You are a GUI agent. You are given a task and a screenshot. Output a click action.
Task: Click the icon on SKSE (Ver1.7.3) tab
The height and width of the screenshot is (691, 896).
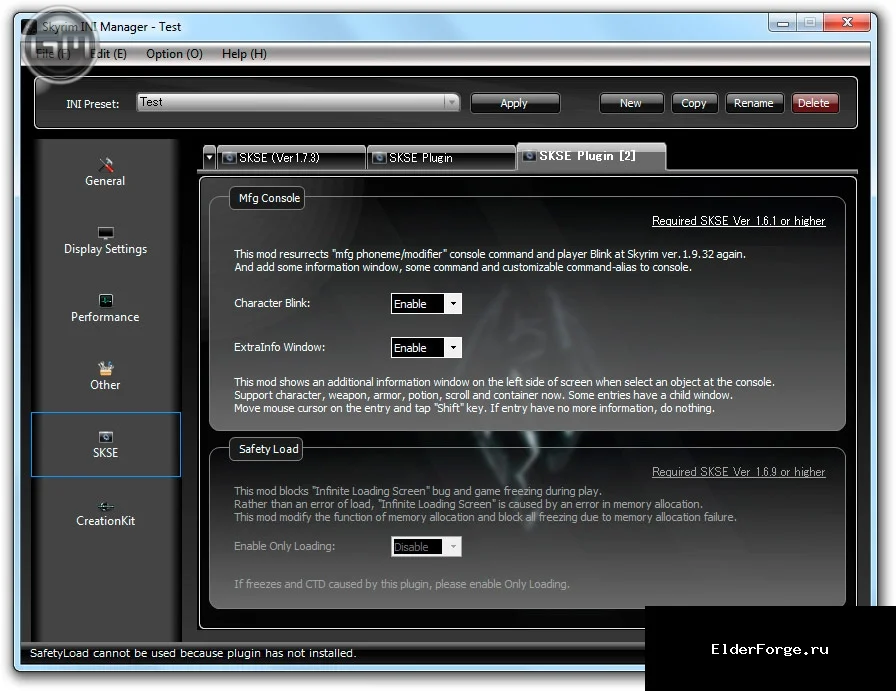[x=229, y=157]
